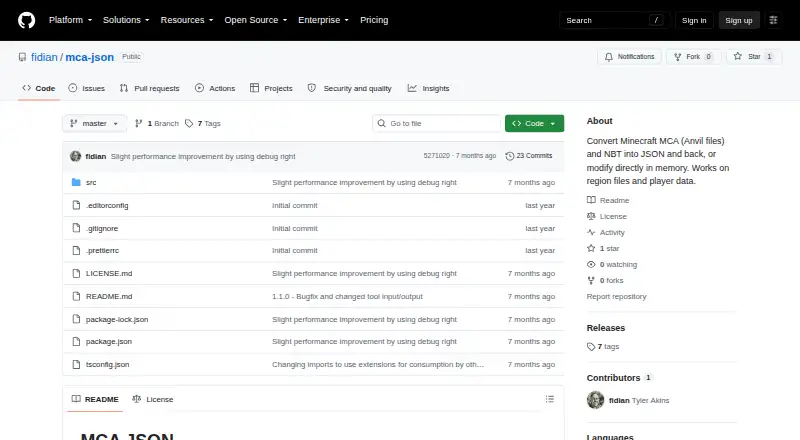Open .editorconfig's 'Initial commit' message

pyautogui.click(x=295, y=205)
